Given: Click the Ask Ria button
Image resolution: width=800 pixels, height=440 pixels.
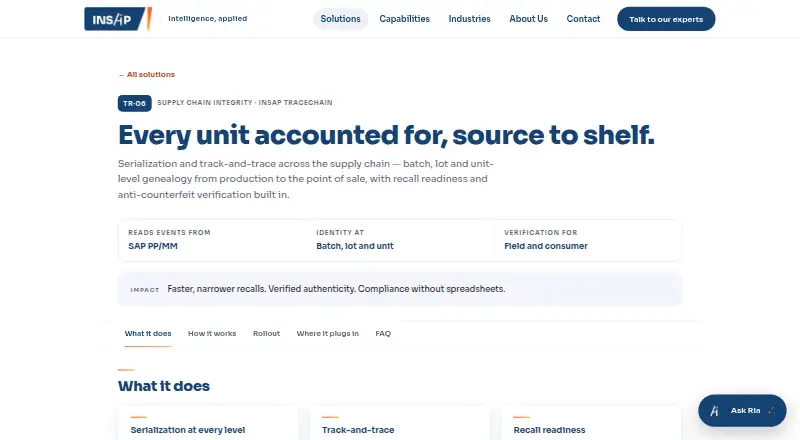Looking at the screenshot, I should click(x=742, y=410).
